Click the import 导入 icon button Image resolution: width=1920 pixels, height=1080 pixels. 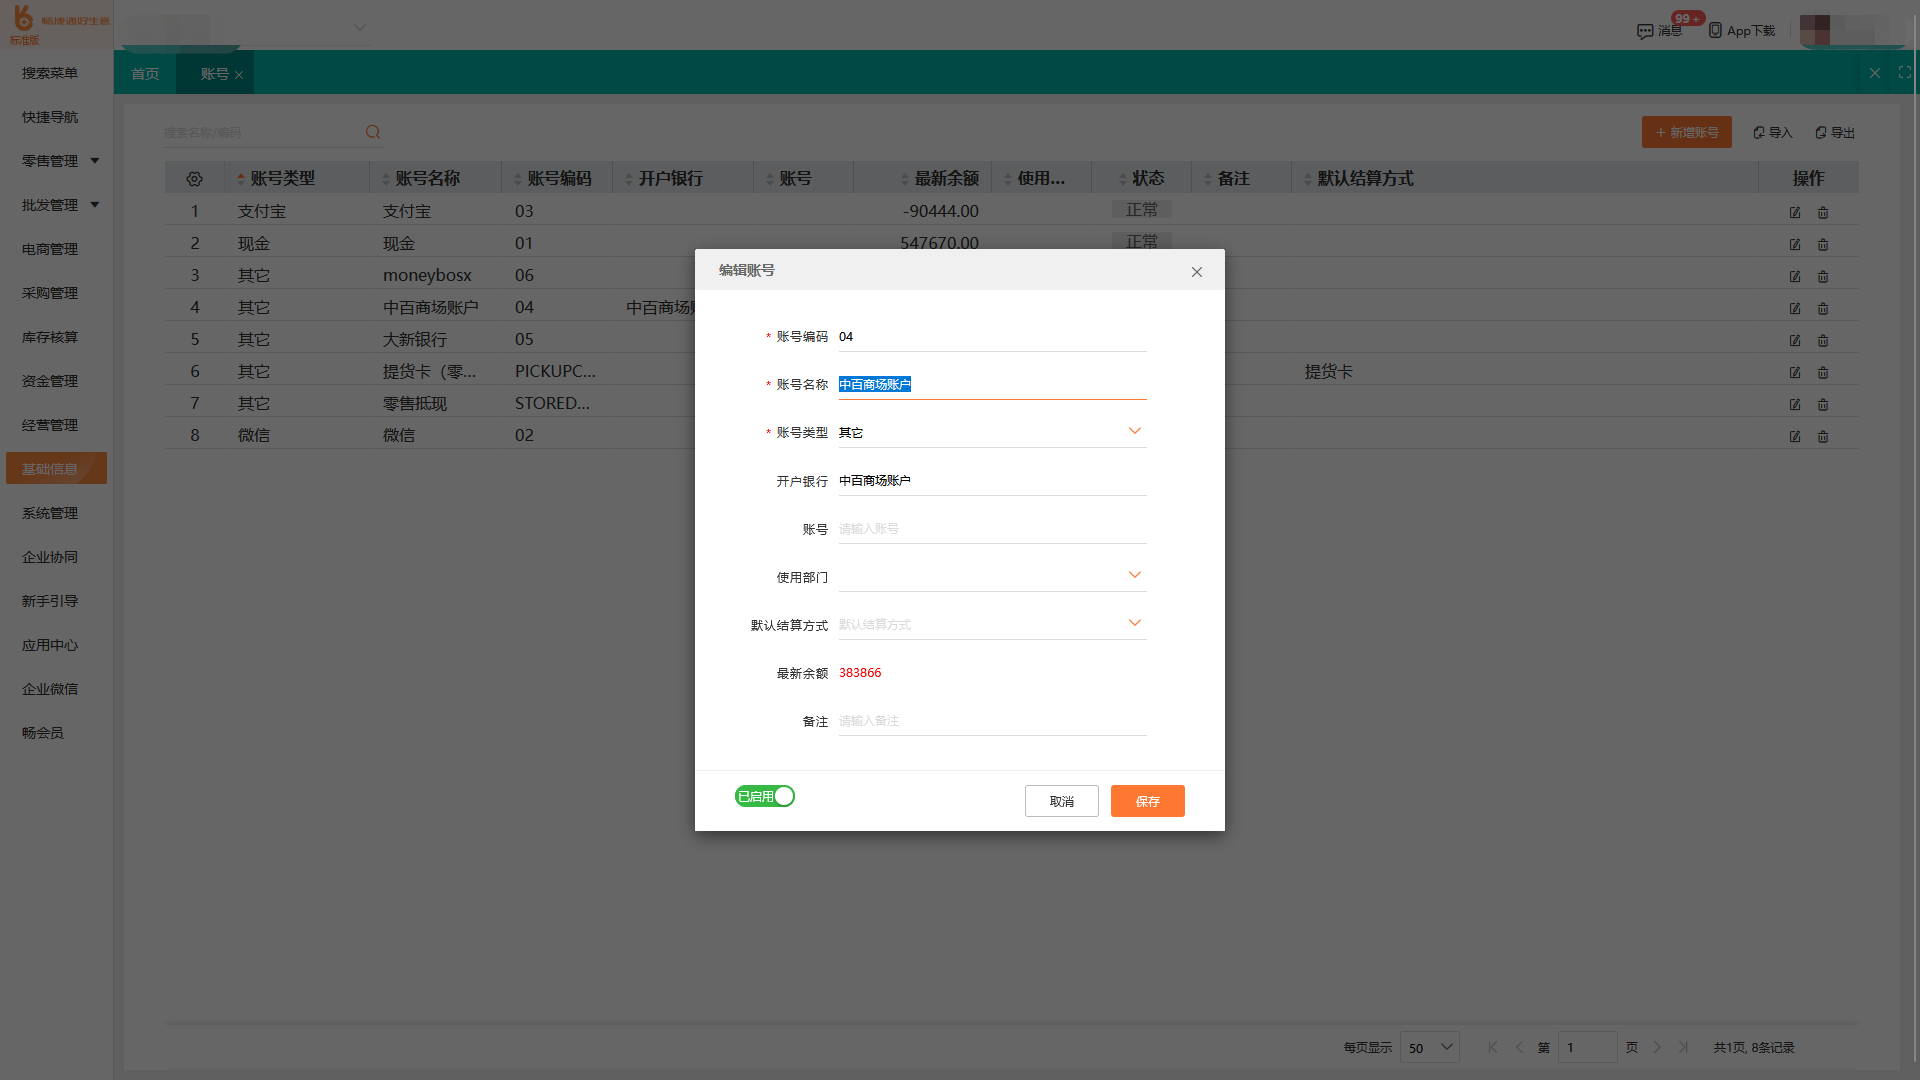coord(1772,132)
